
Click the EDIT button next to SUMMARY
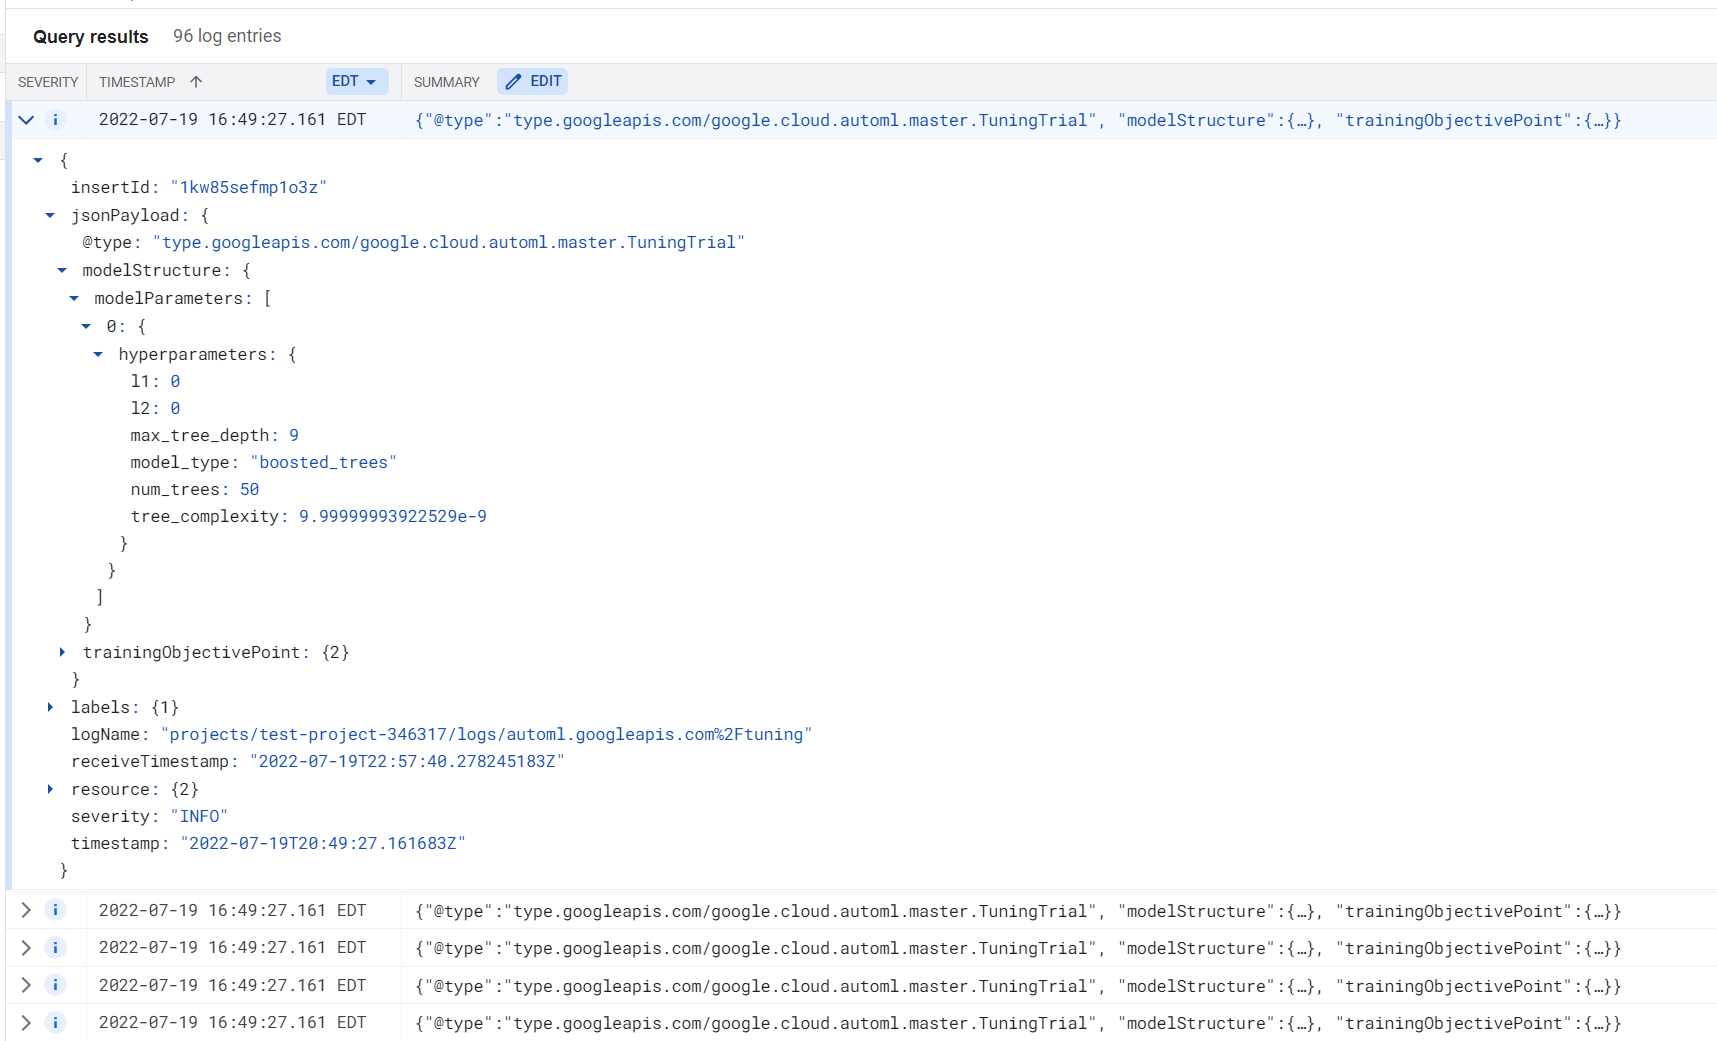[x=532, y=81]
